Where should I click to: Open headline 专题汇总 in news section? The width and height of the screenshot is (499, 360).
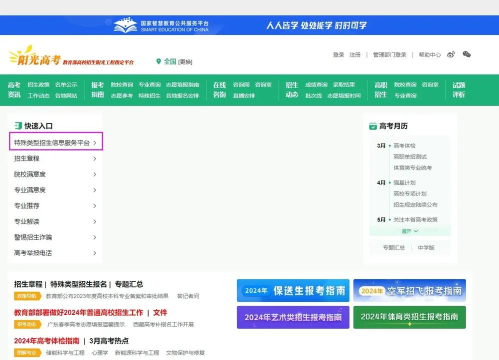(x=129, y=284)
